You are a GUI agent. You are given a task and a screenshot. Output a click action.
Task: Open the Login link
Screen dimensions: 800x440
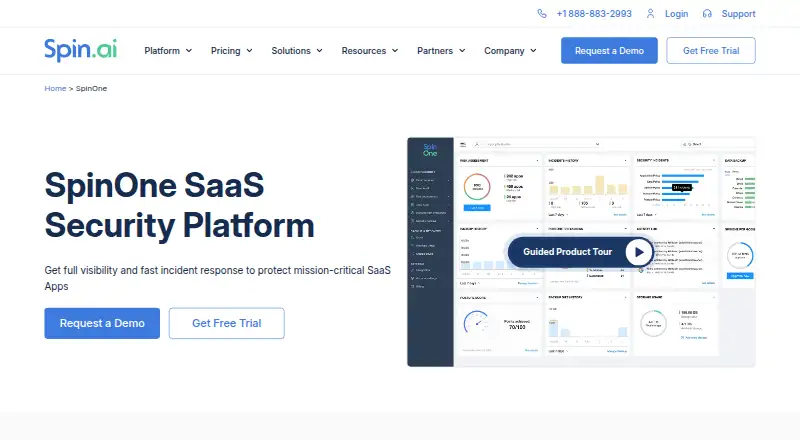pyautogui.click(x=677, y=14)
